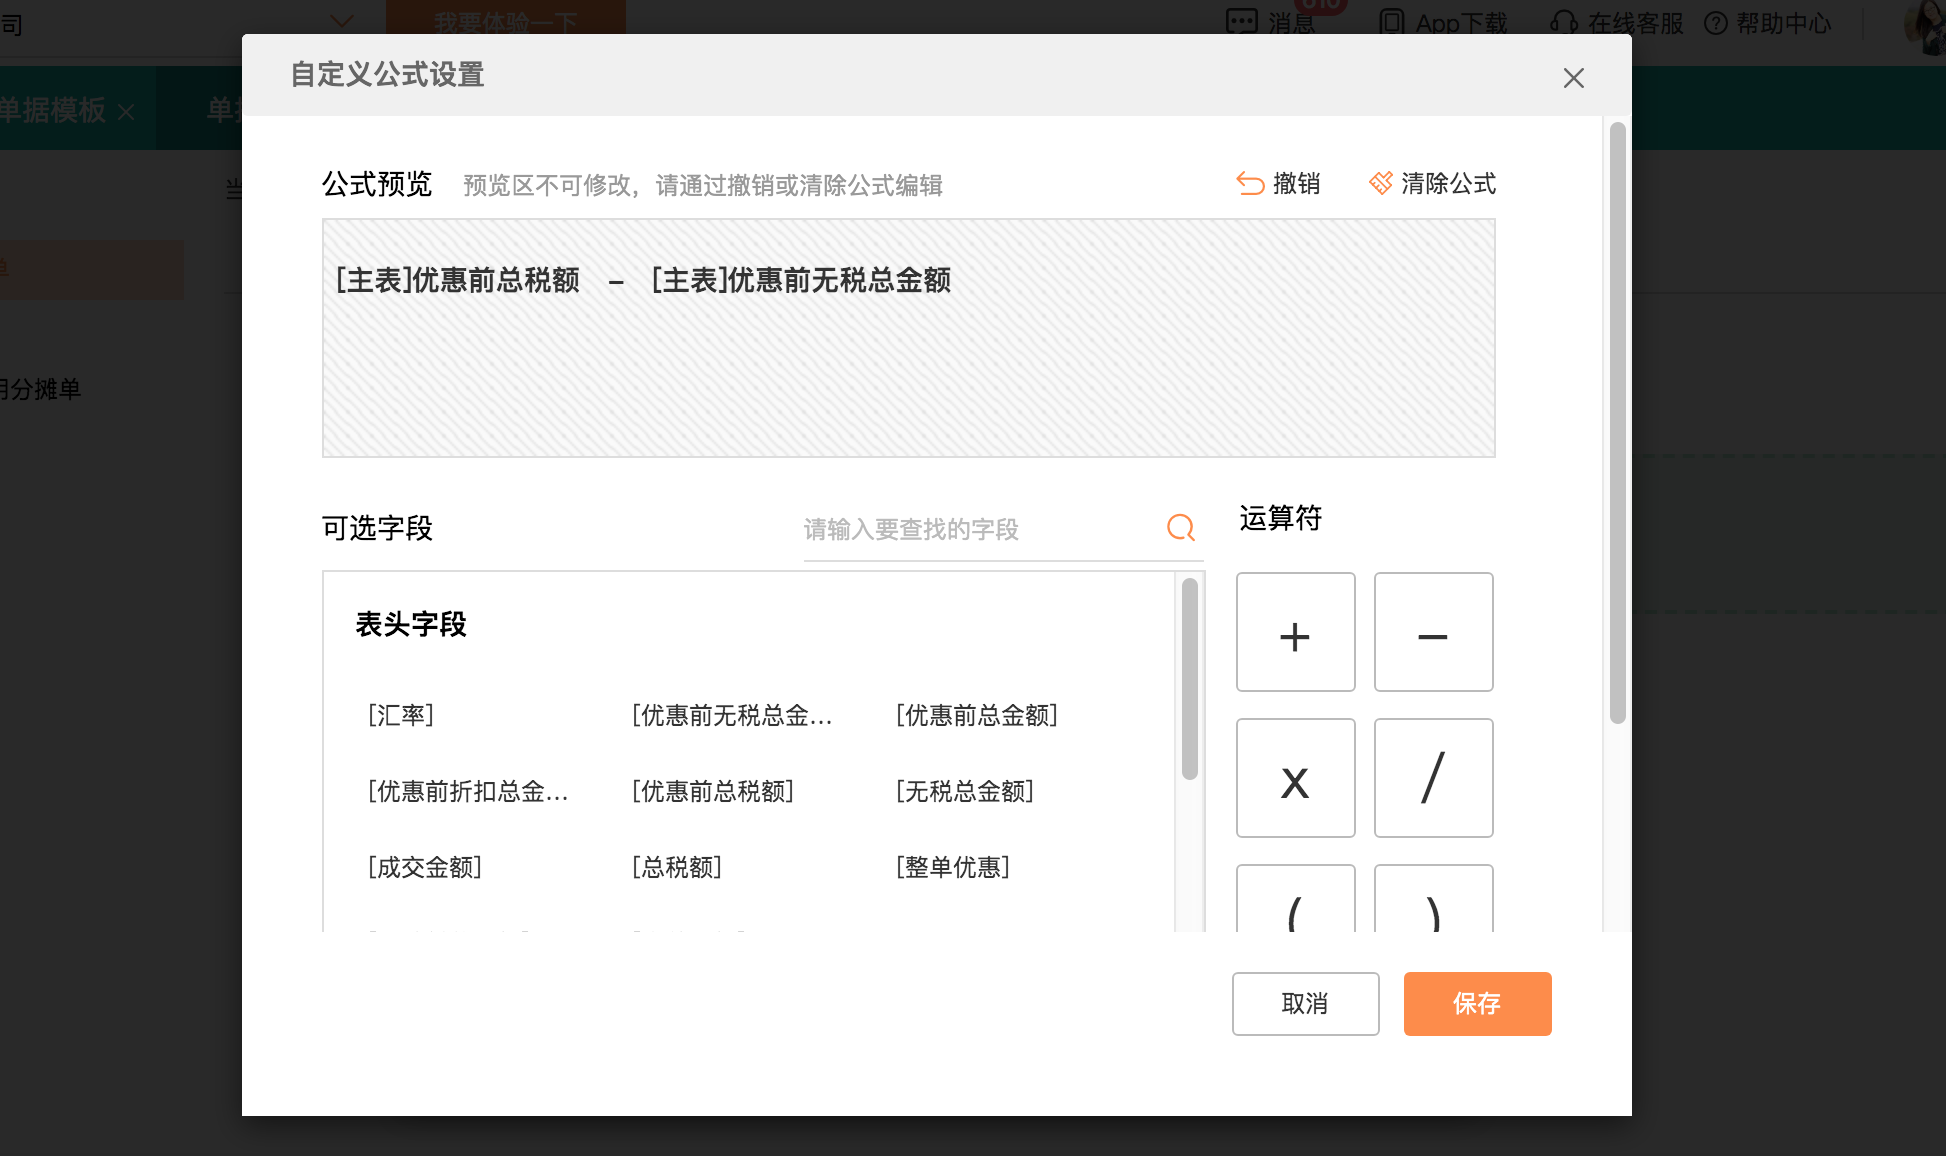Click the addition operator button
The width and height of the screenshot is (1946, 1156).
coord(1294,632)
